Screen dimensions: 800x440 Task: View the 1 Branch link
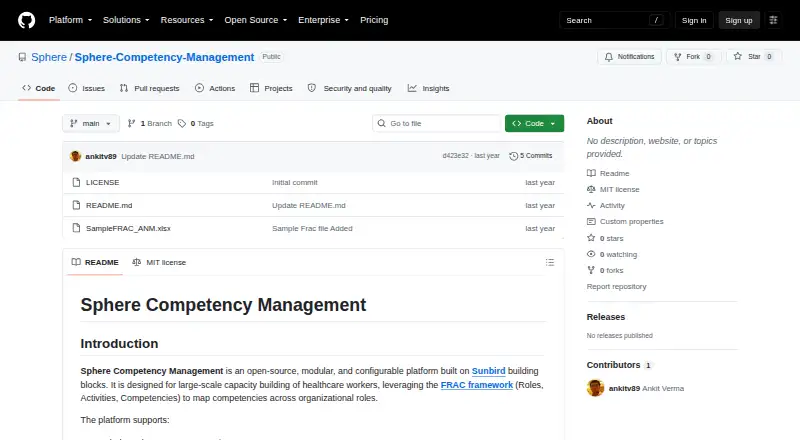click(x=149, y=124)
